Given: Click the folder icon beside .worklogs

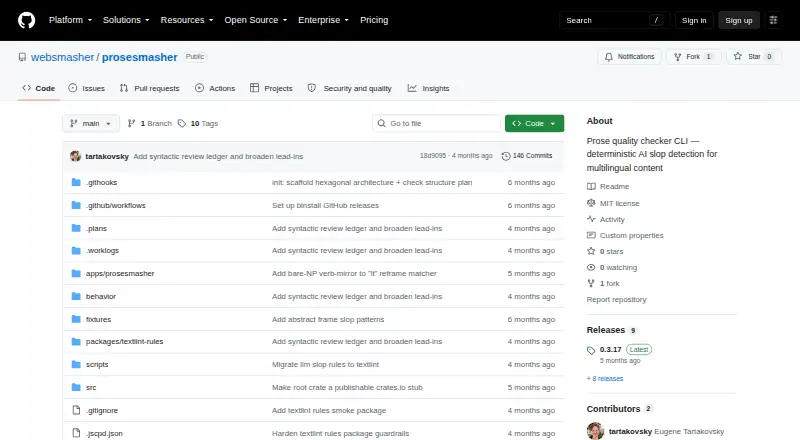Looking at the screenshot, I should (x=76, y=251).
